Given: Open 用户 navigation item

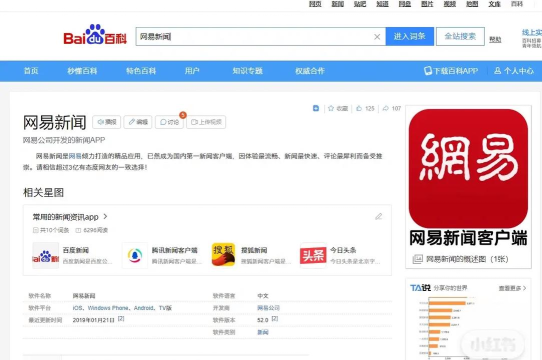Looking at the screenshot, I should coord(192,71).
